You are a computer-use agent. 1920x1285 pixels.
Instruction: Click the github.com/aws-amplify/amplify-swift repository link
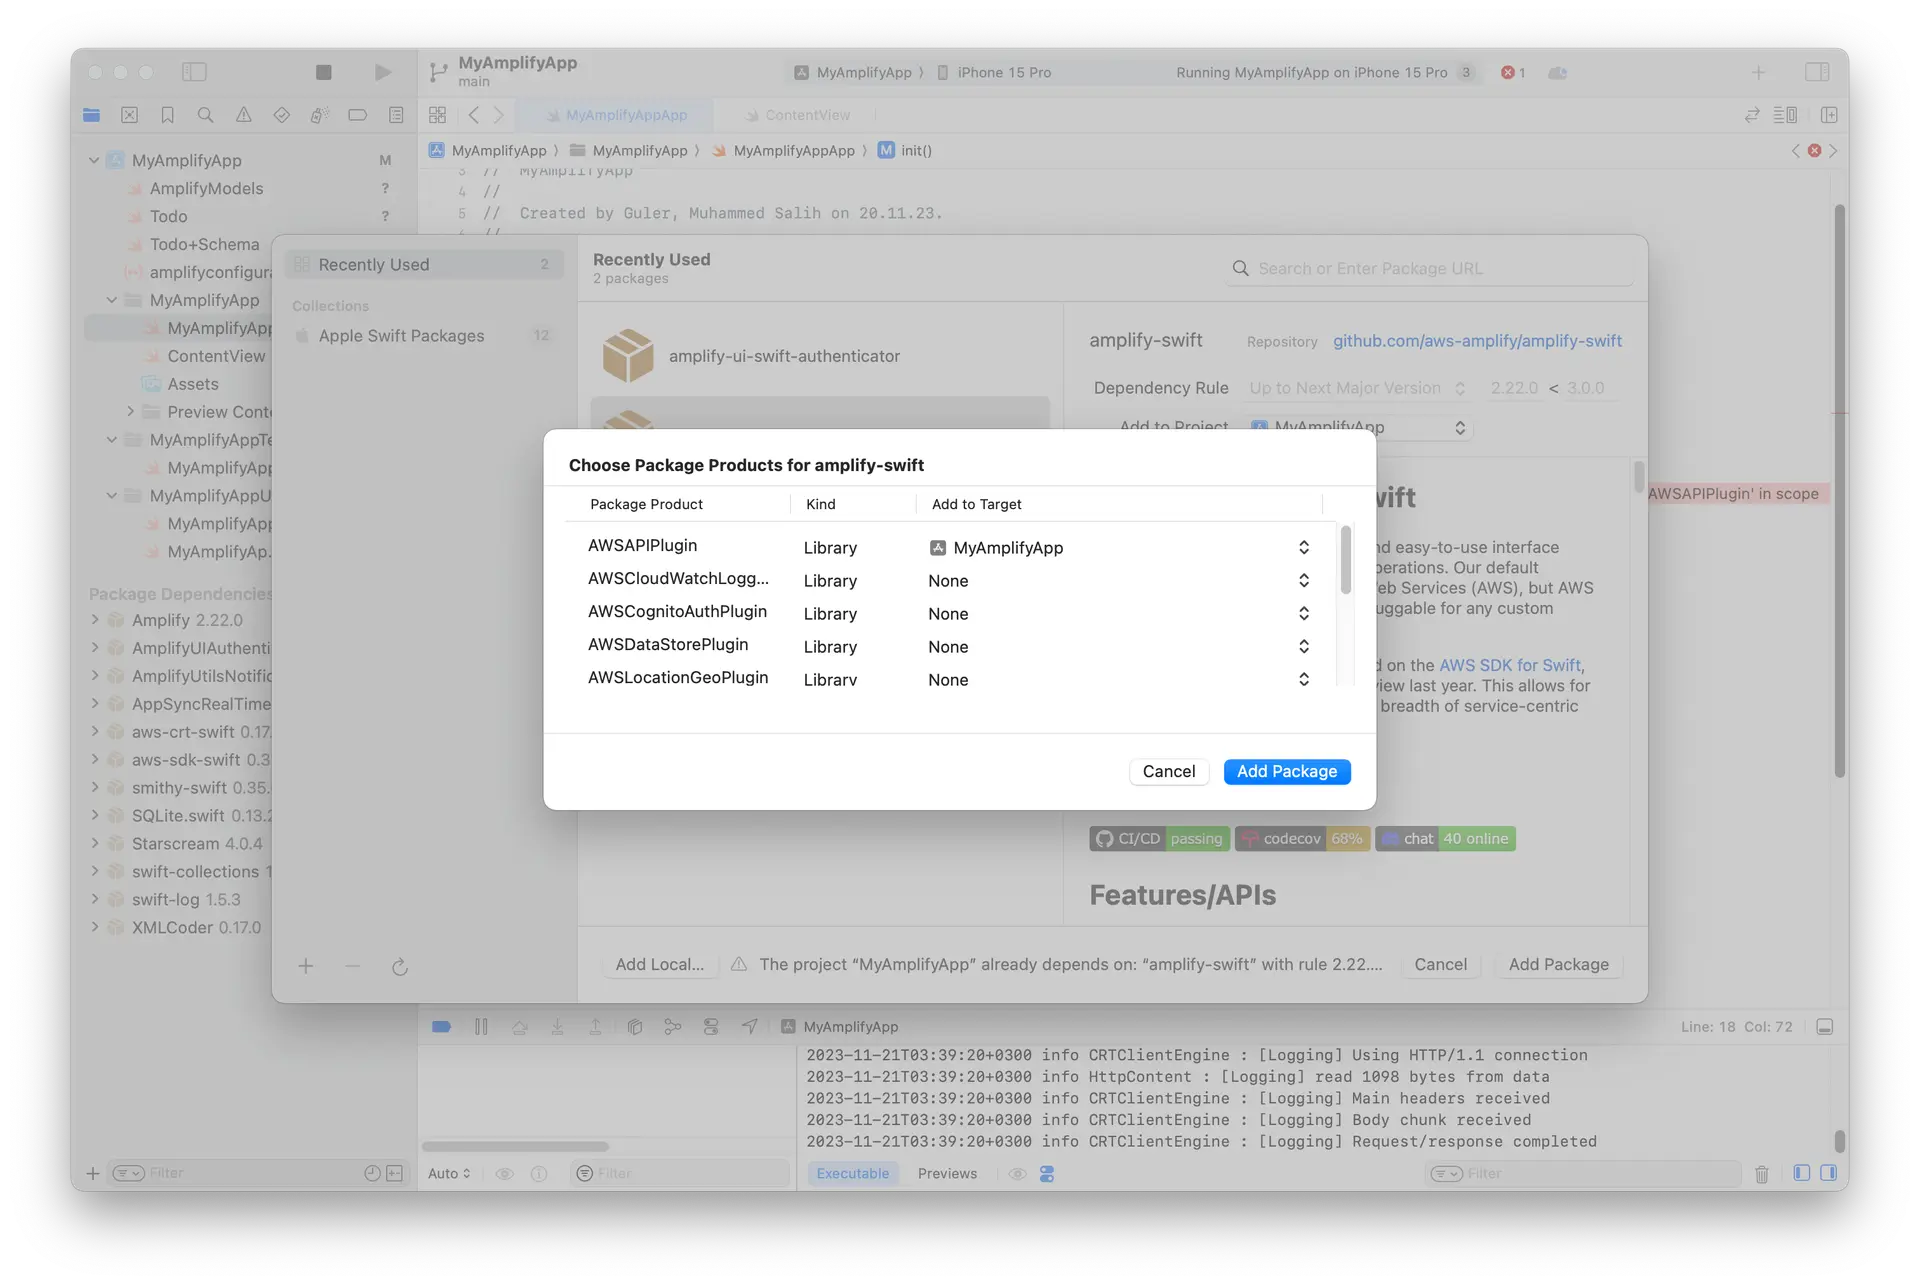coord(1477,341)
